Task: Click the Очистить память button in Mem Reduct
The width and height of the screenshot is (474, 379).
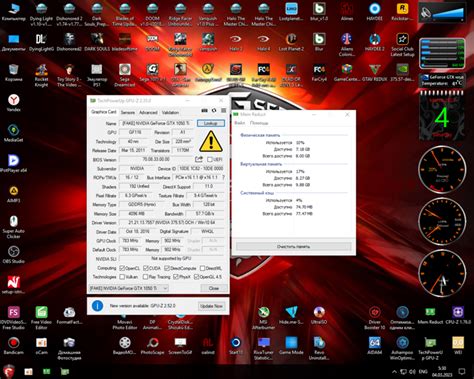Action: 293,247
